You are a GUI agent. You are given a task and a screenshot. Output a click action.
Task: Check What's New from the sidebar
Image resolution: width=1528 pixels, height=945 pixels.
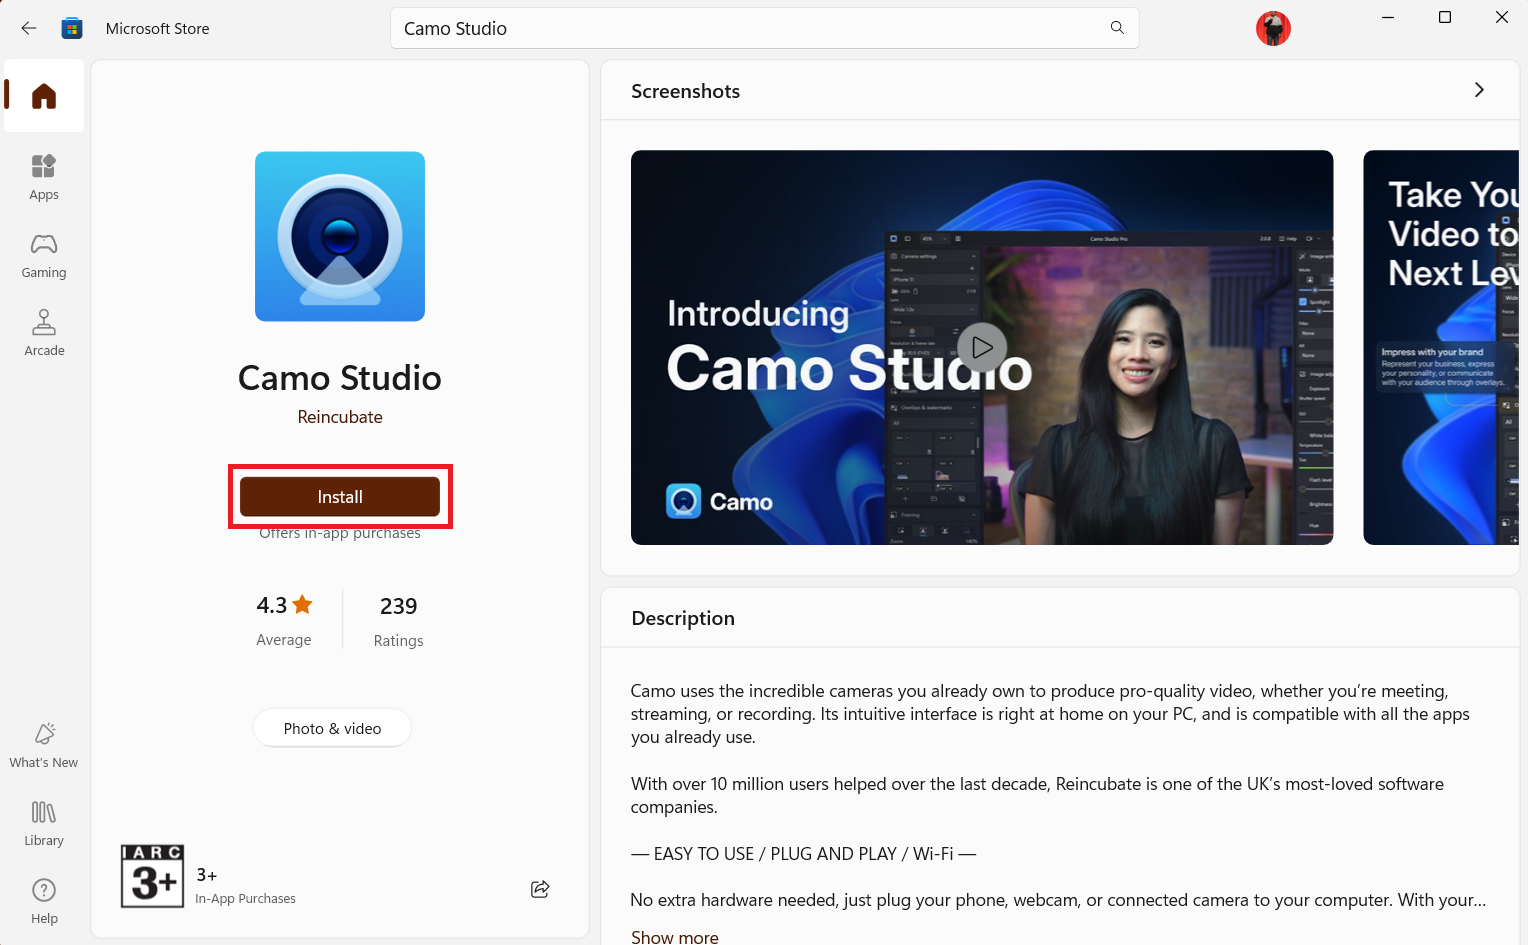coord(43,744)
